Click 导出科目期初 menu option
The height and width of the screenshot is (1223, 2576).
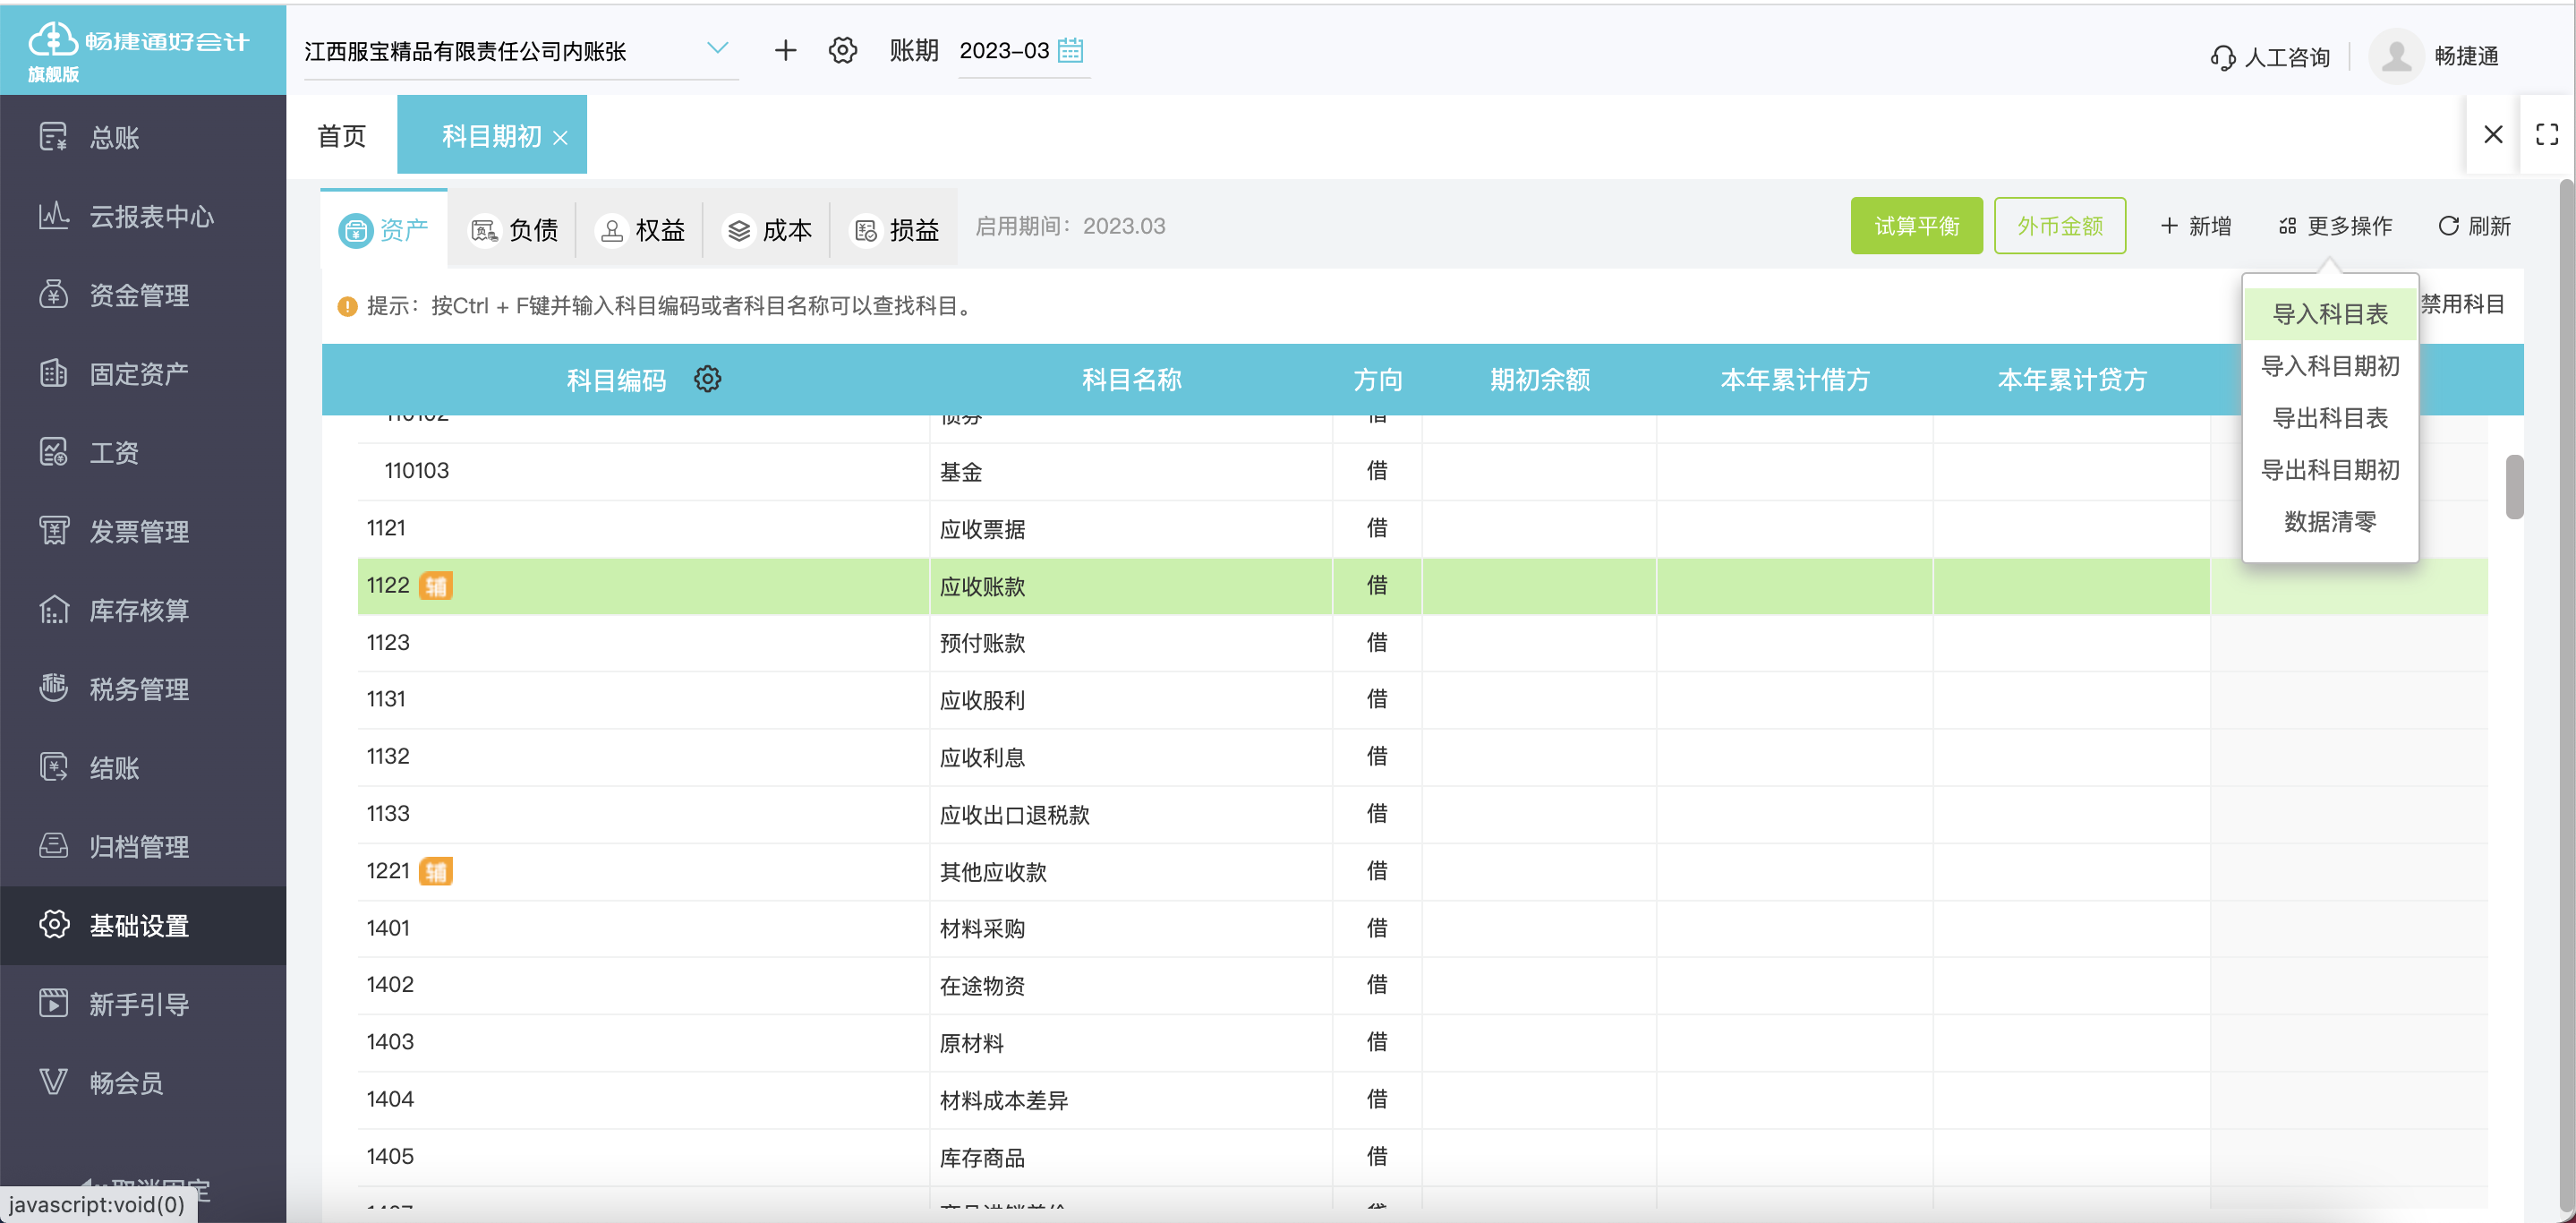pyautogui.click(x=2332, y=470)
